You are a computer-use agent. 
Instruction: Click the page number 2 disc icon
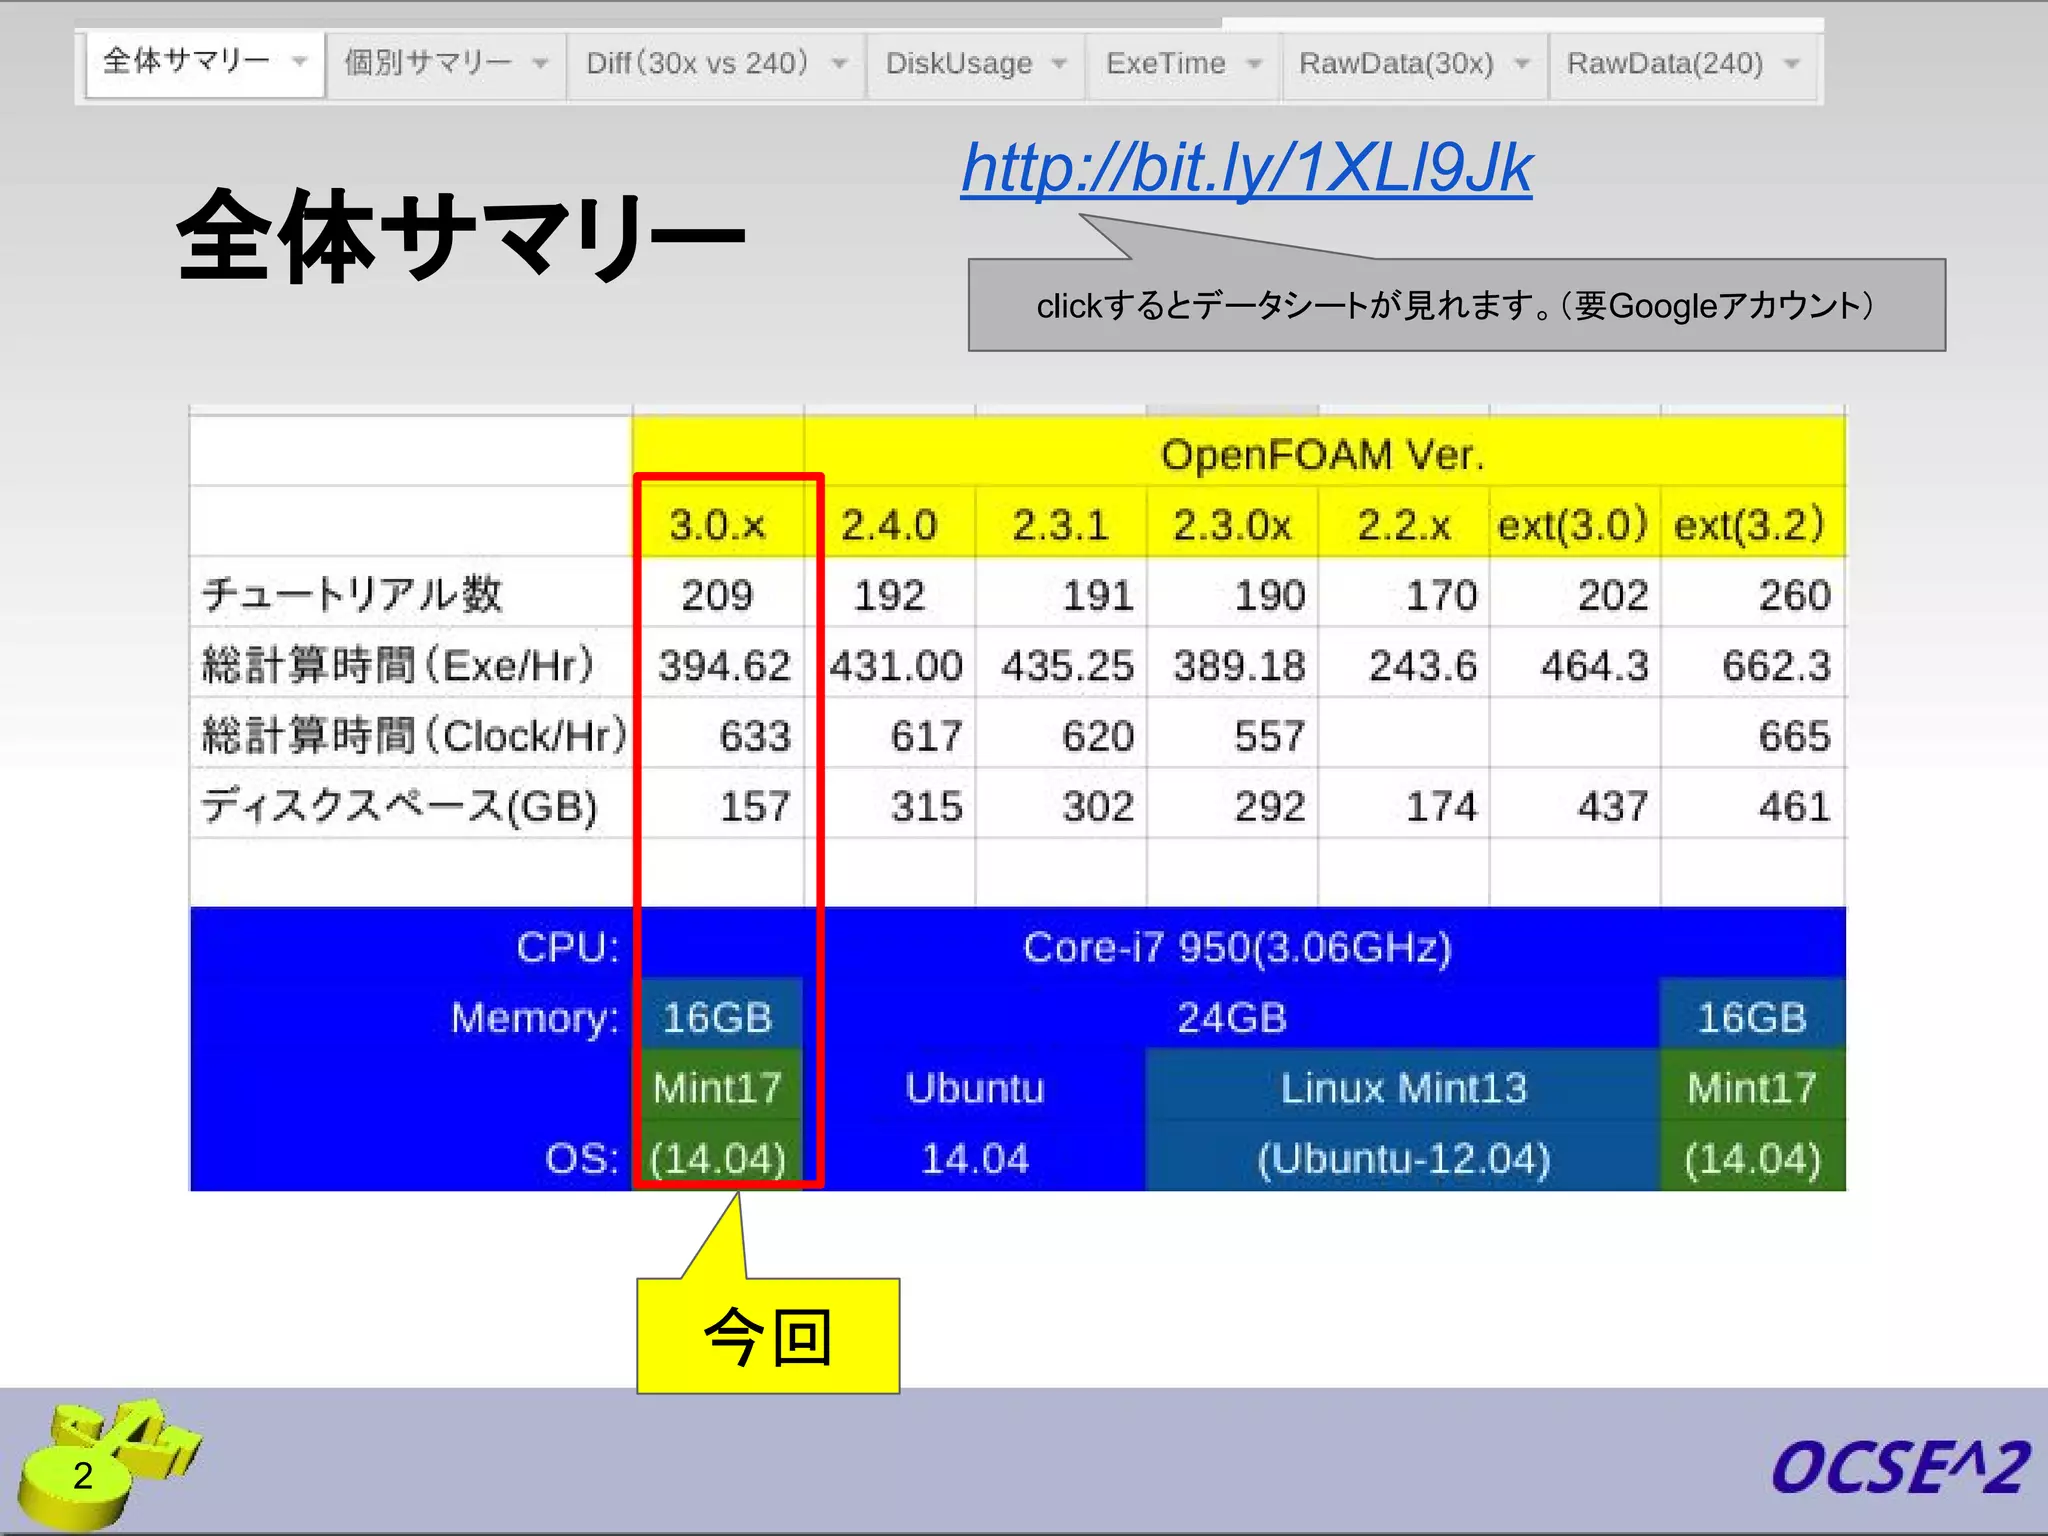pos(80,1475)
